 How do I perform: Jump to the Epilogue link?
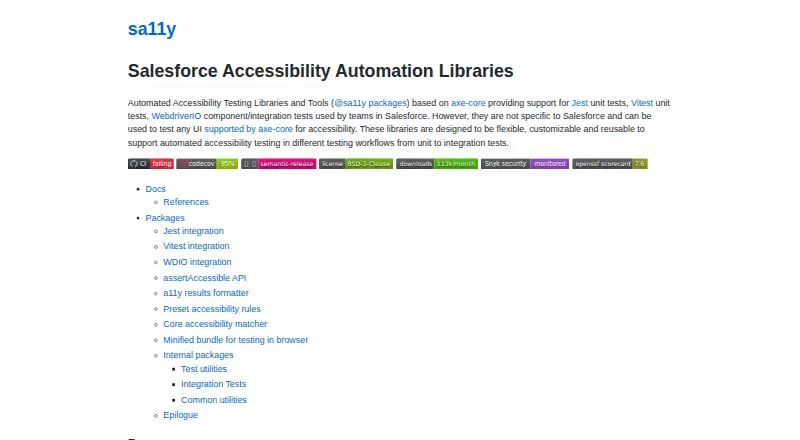[181, 415]
